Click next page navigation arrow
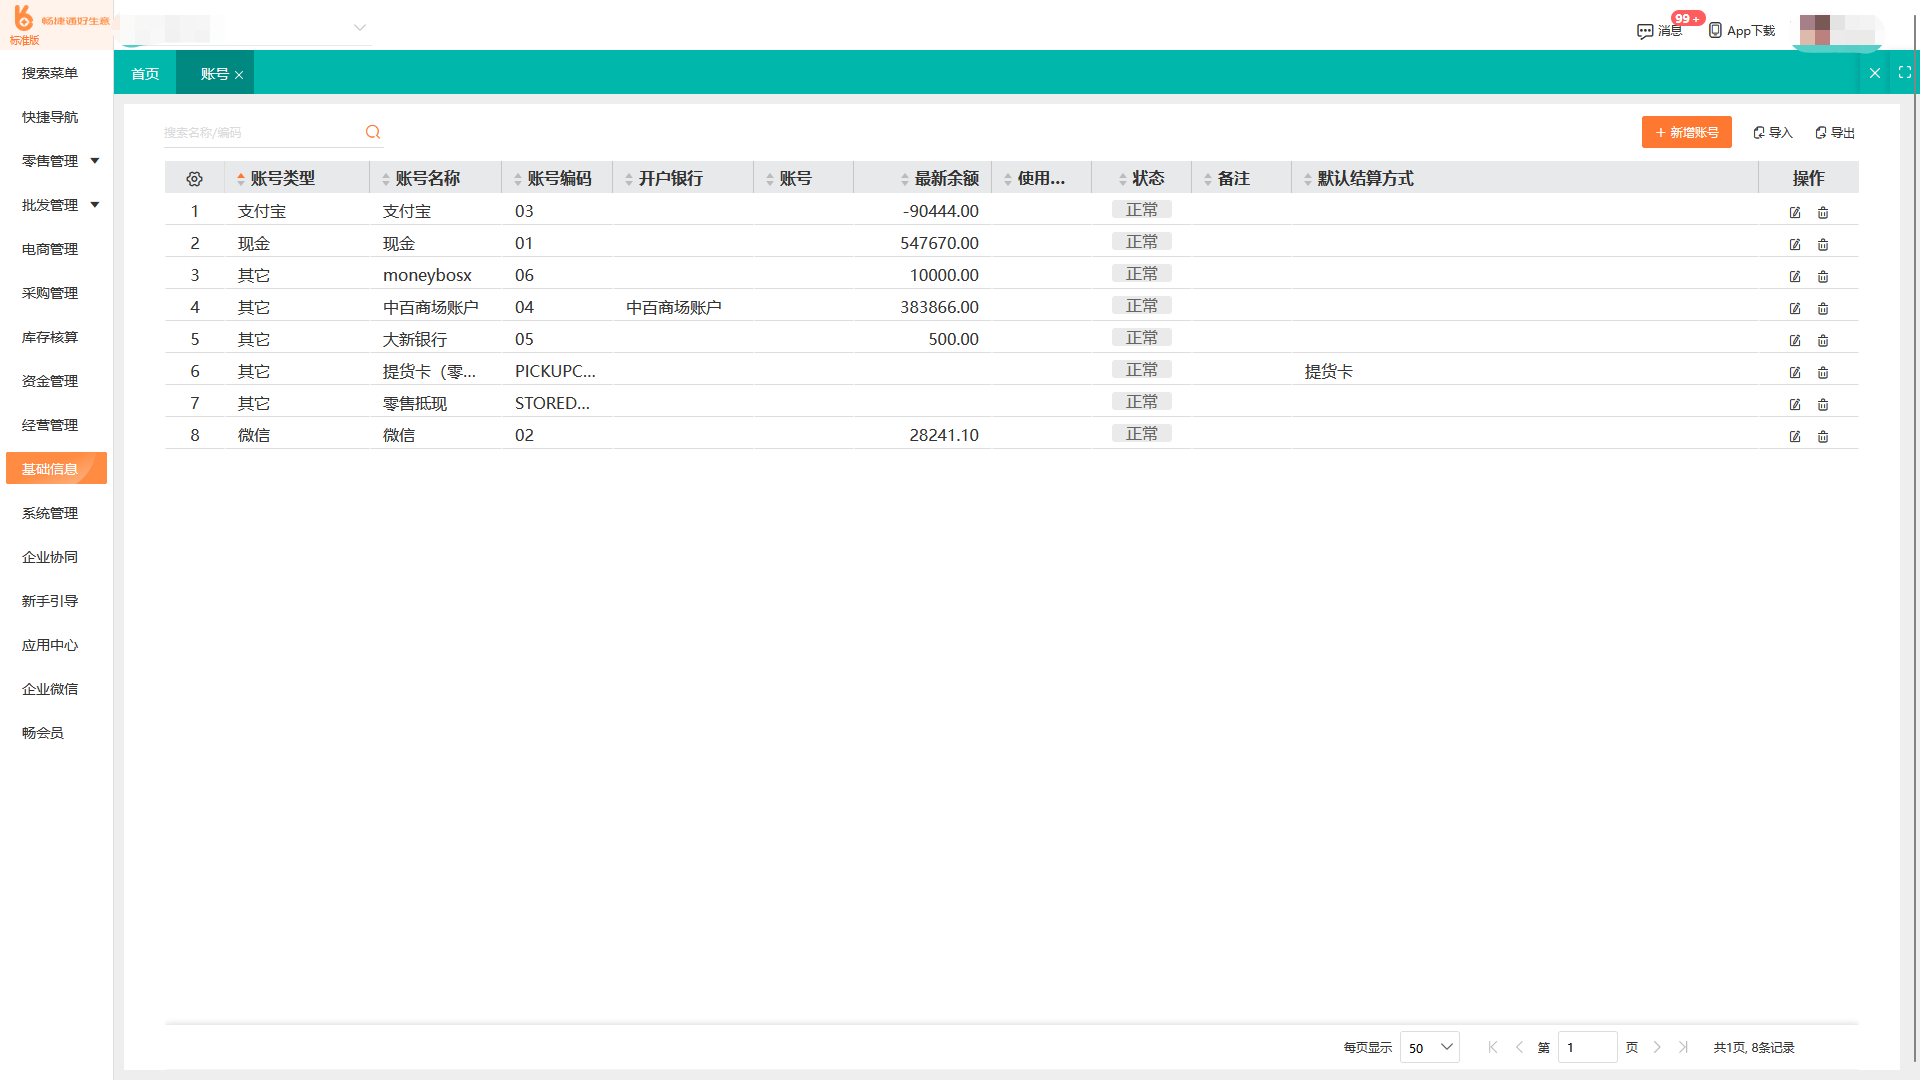The height and width of the screenshot is (1080, 1920). [x=1656, y=1047]
